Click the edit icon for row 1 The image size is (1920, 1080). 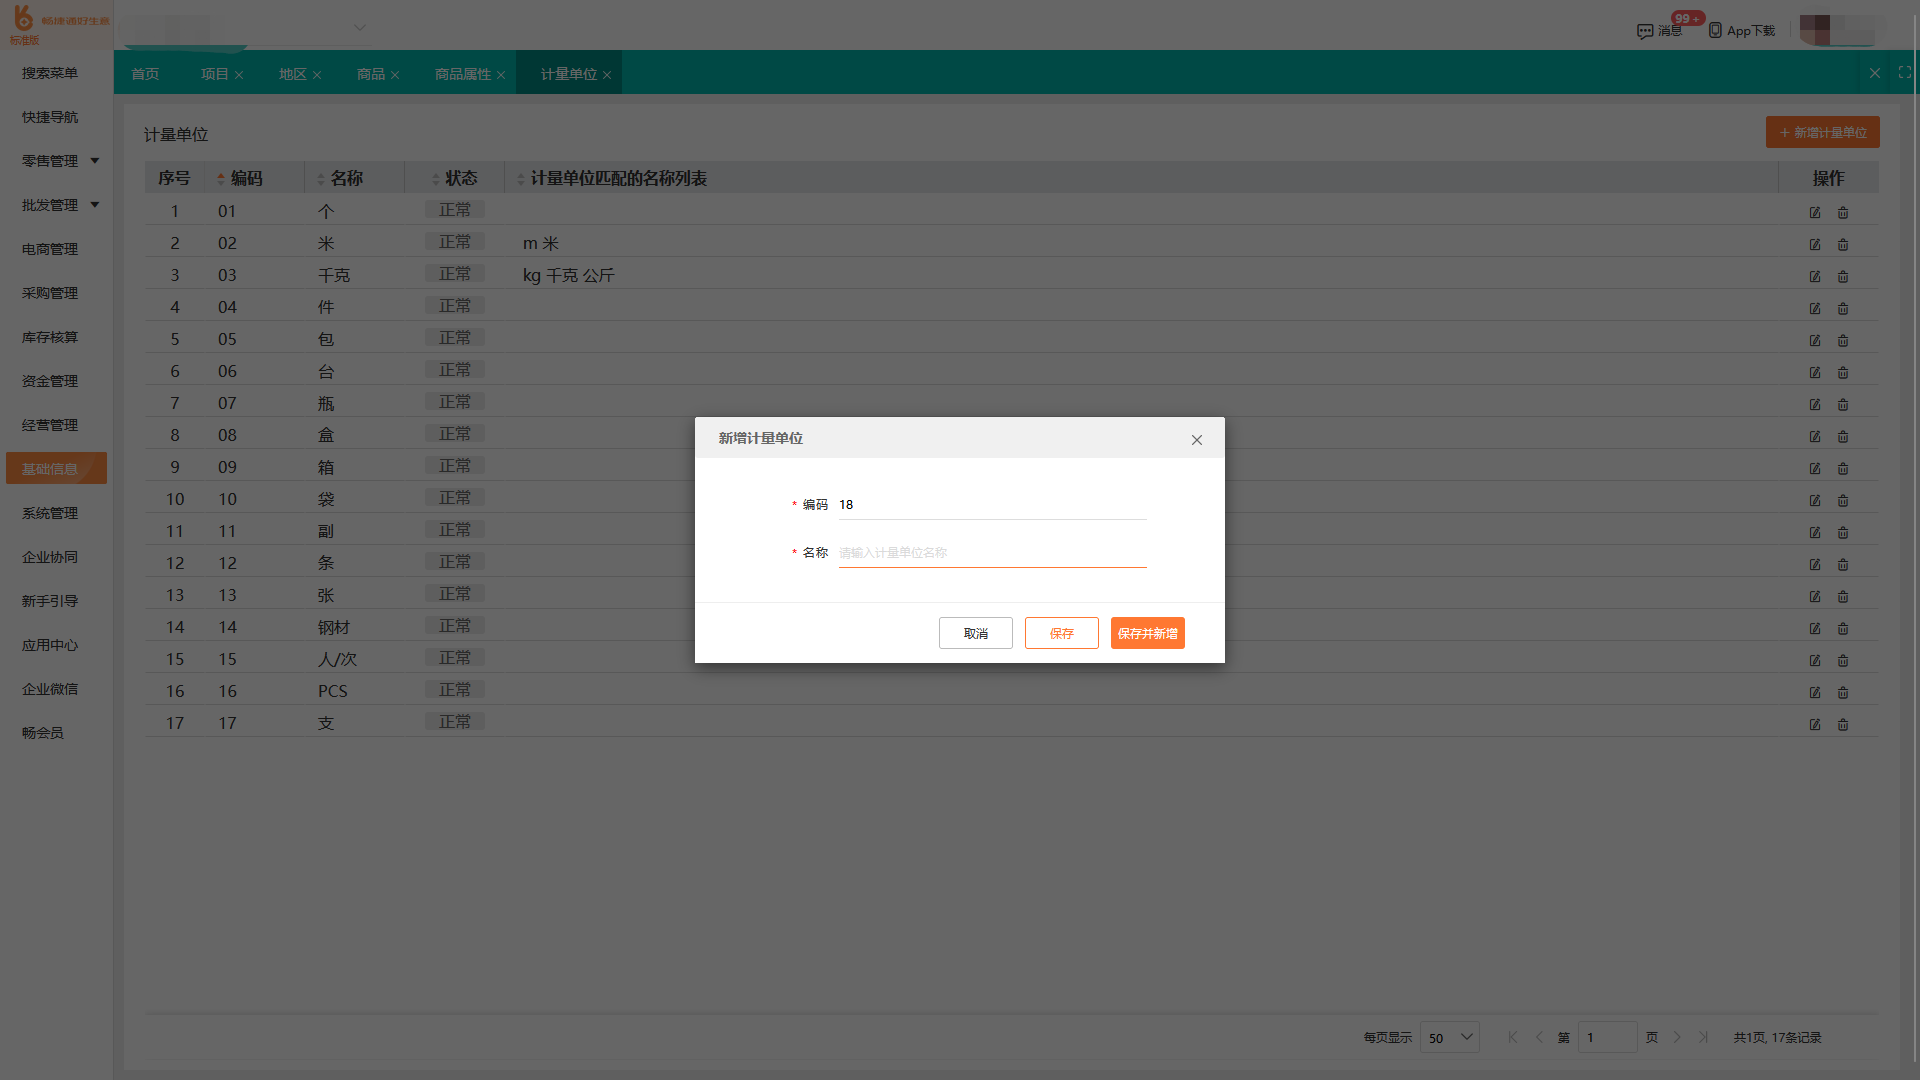(1815, 212)
